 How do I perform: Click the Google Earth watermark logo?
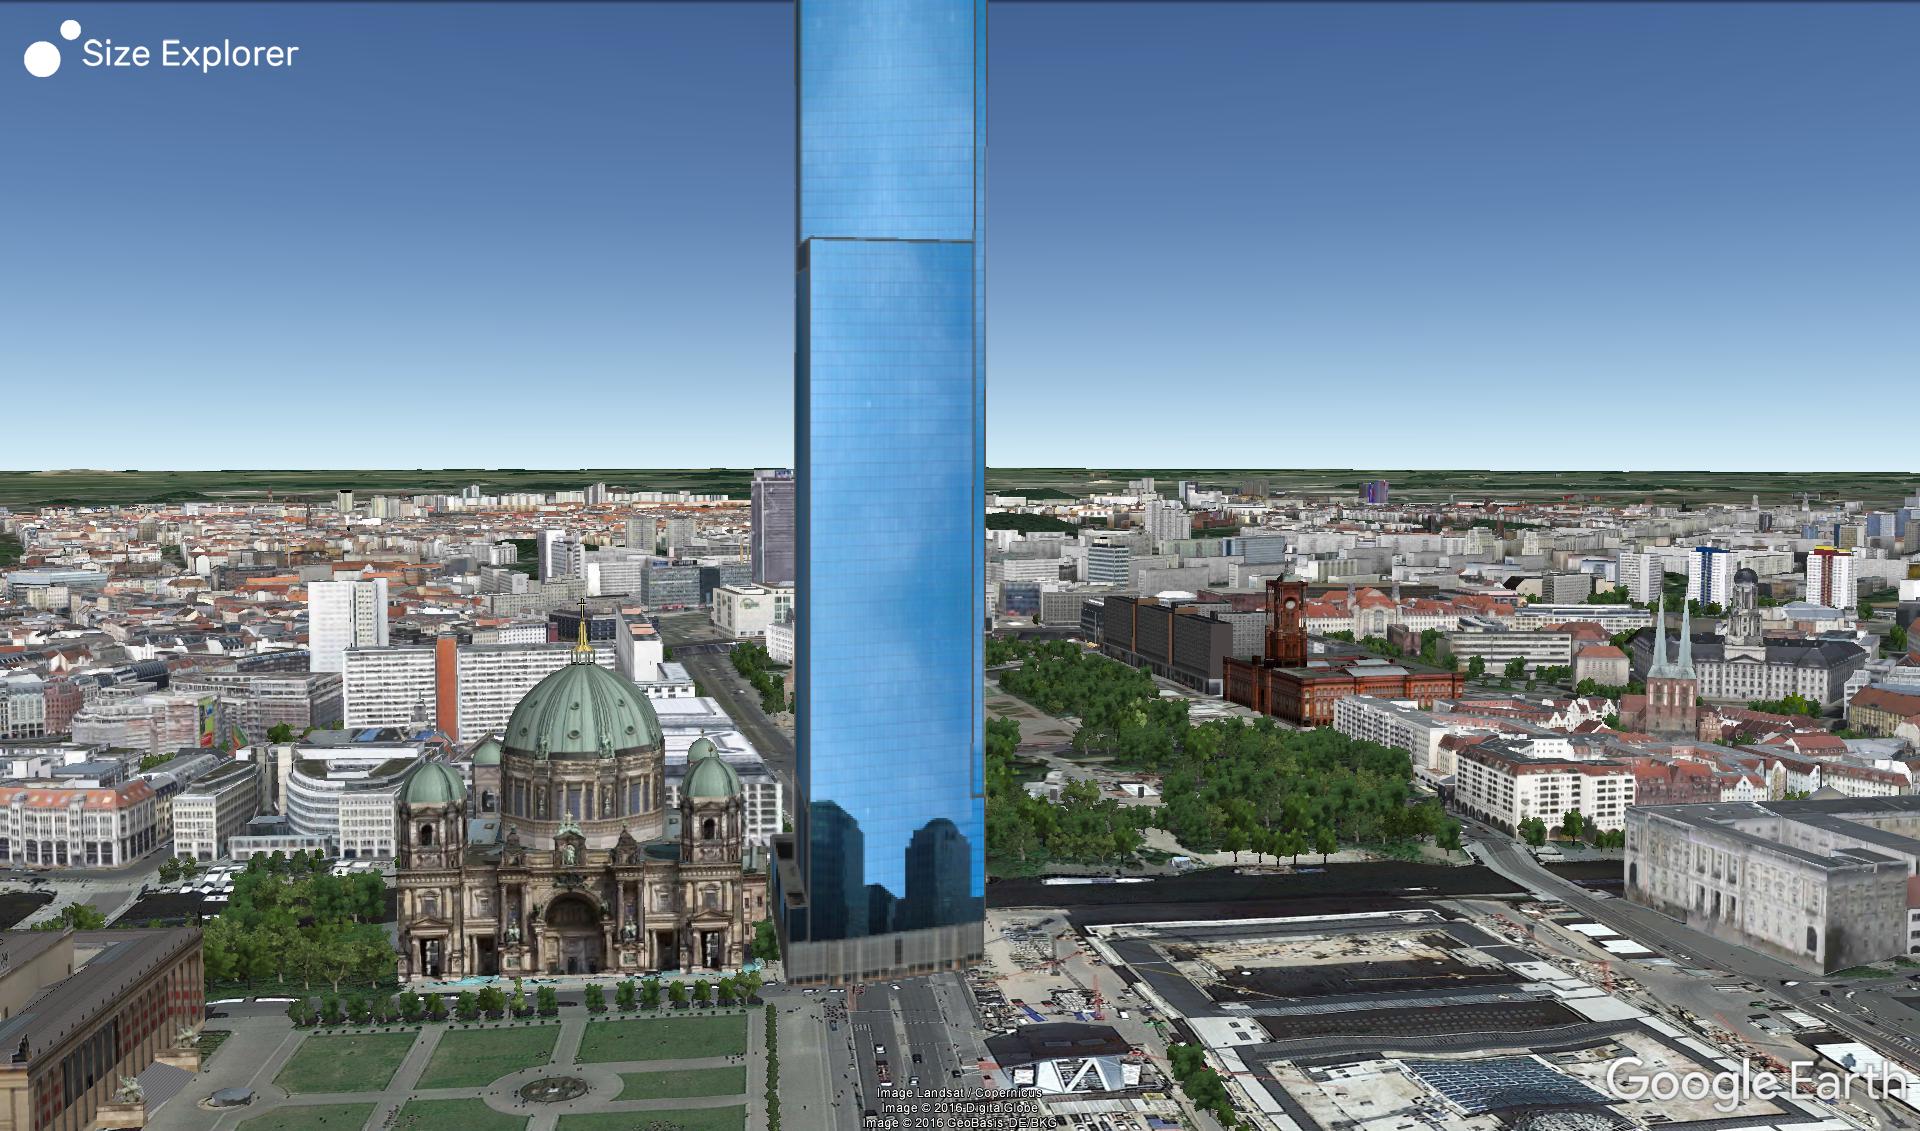pos(1755,1082)
